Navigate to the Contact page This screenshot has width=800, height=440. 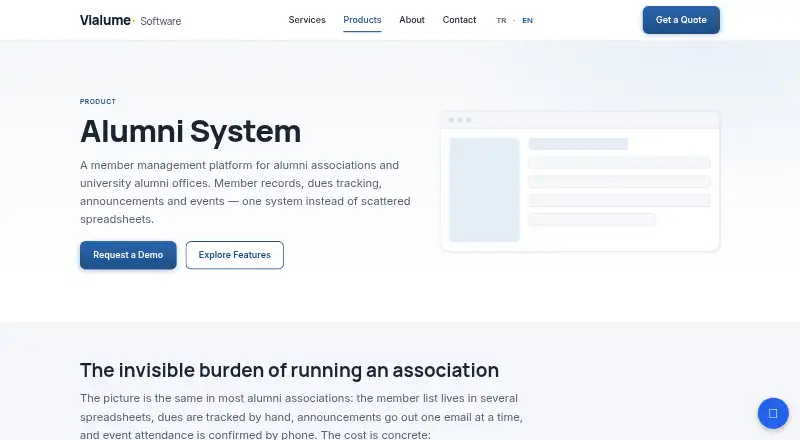click(459, 20)
